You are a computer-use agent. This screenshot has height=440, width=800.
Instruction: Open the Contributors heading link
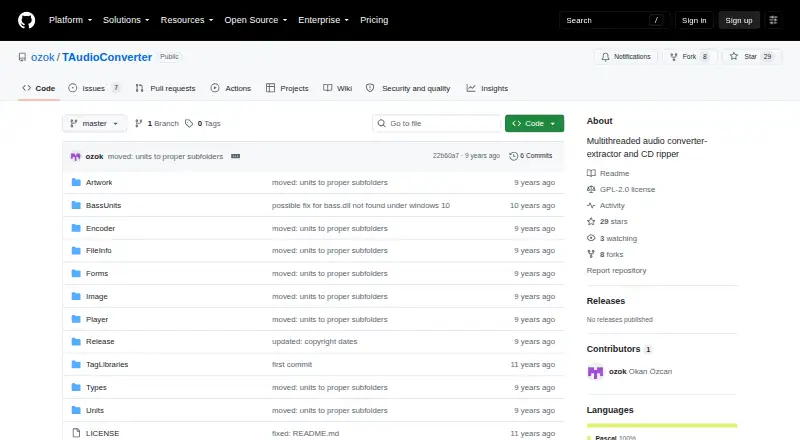(x=619, y=349)
